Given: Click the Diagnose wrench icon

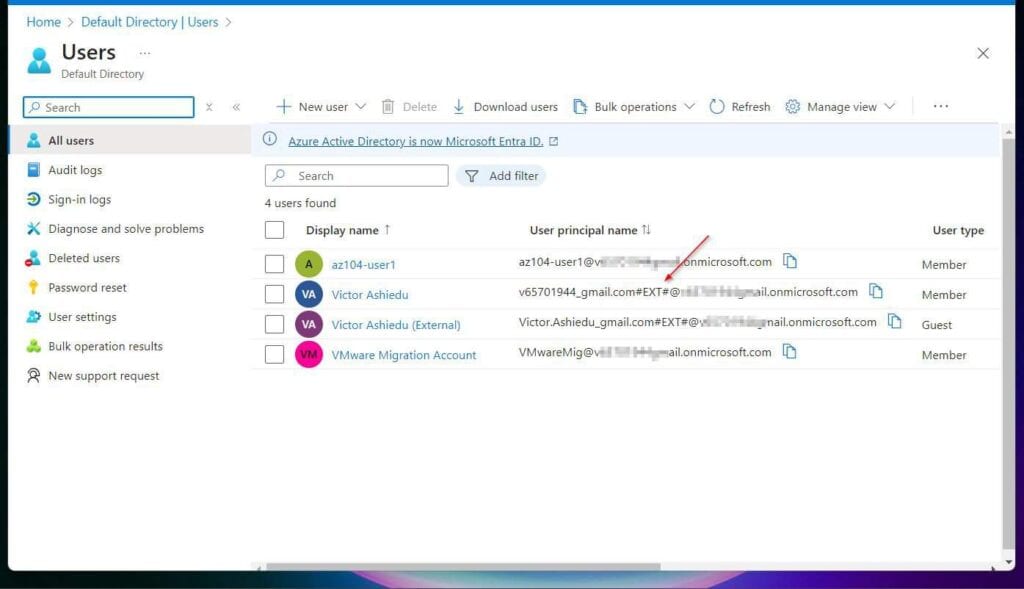Looking at the screenshot, I should [33, 229].
